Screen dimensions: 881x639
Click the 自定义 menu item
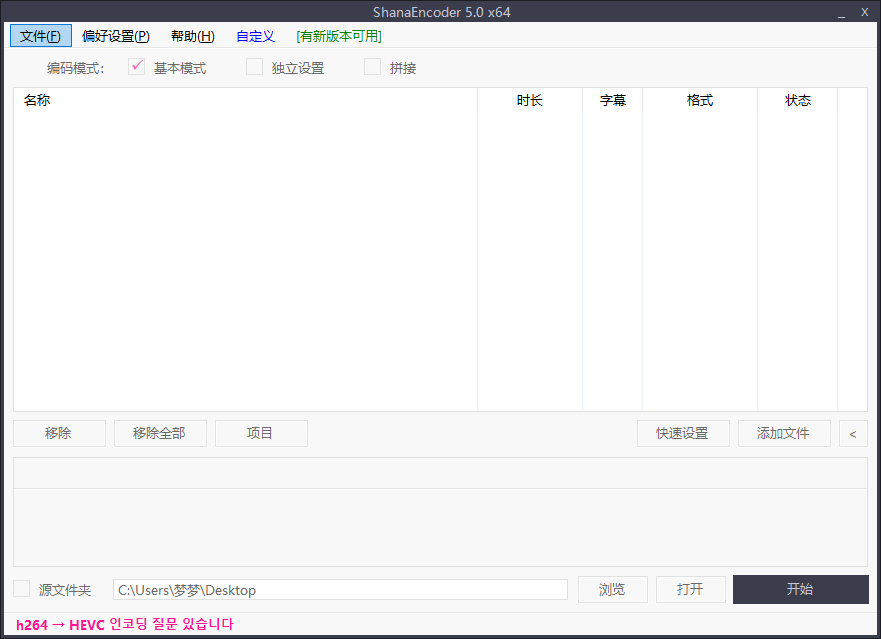click(255, 35)
